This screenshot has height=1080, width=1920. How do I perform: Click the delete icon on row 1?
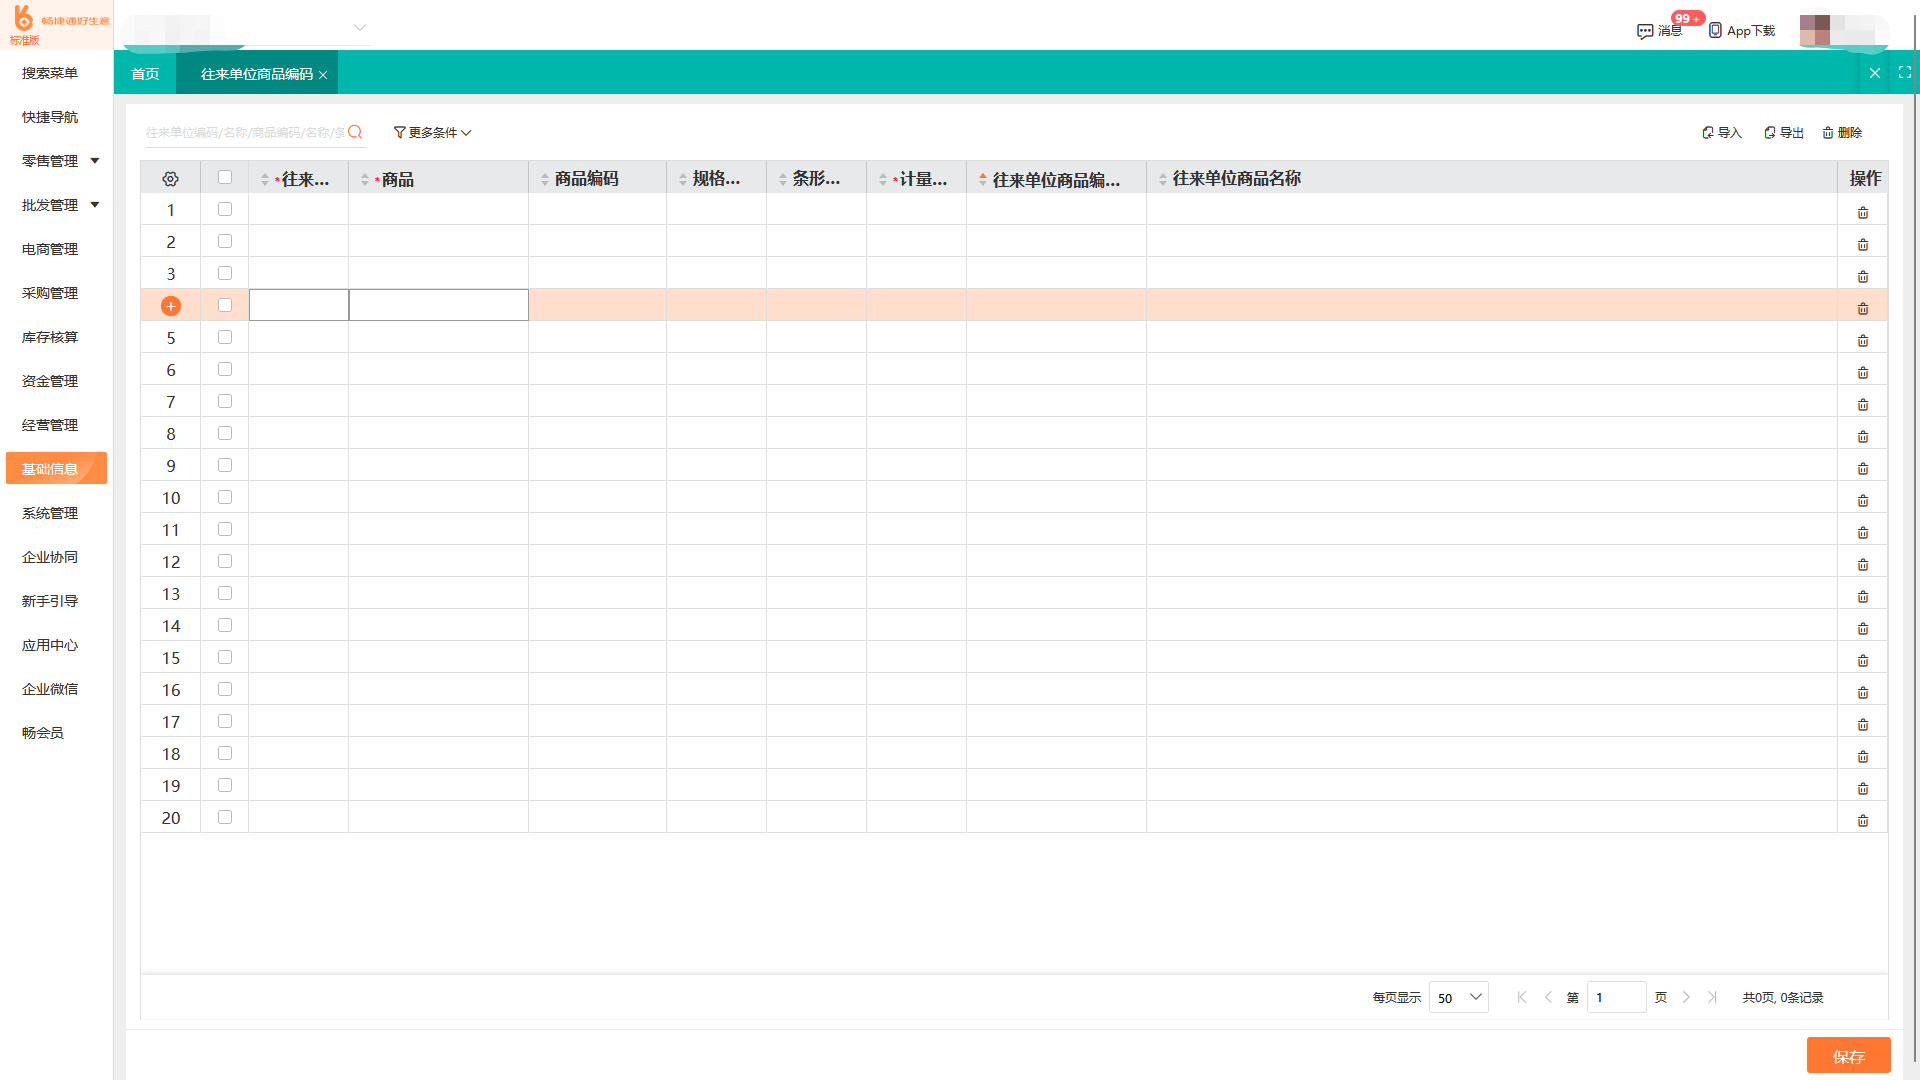1865,212
